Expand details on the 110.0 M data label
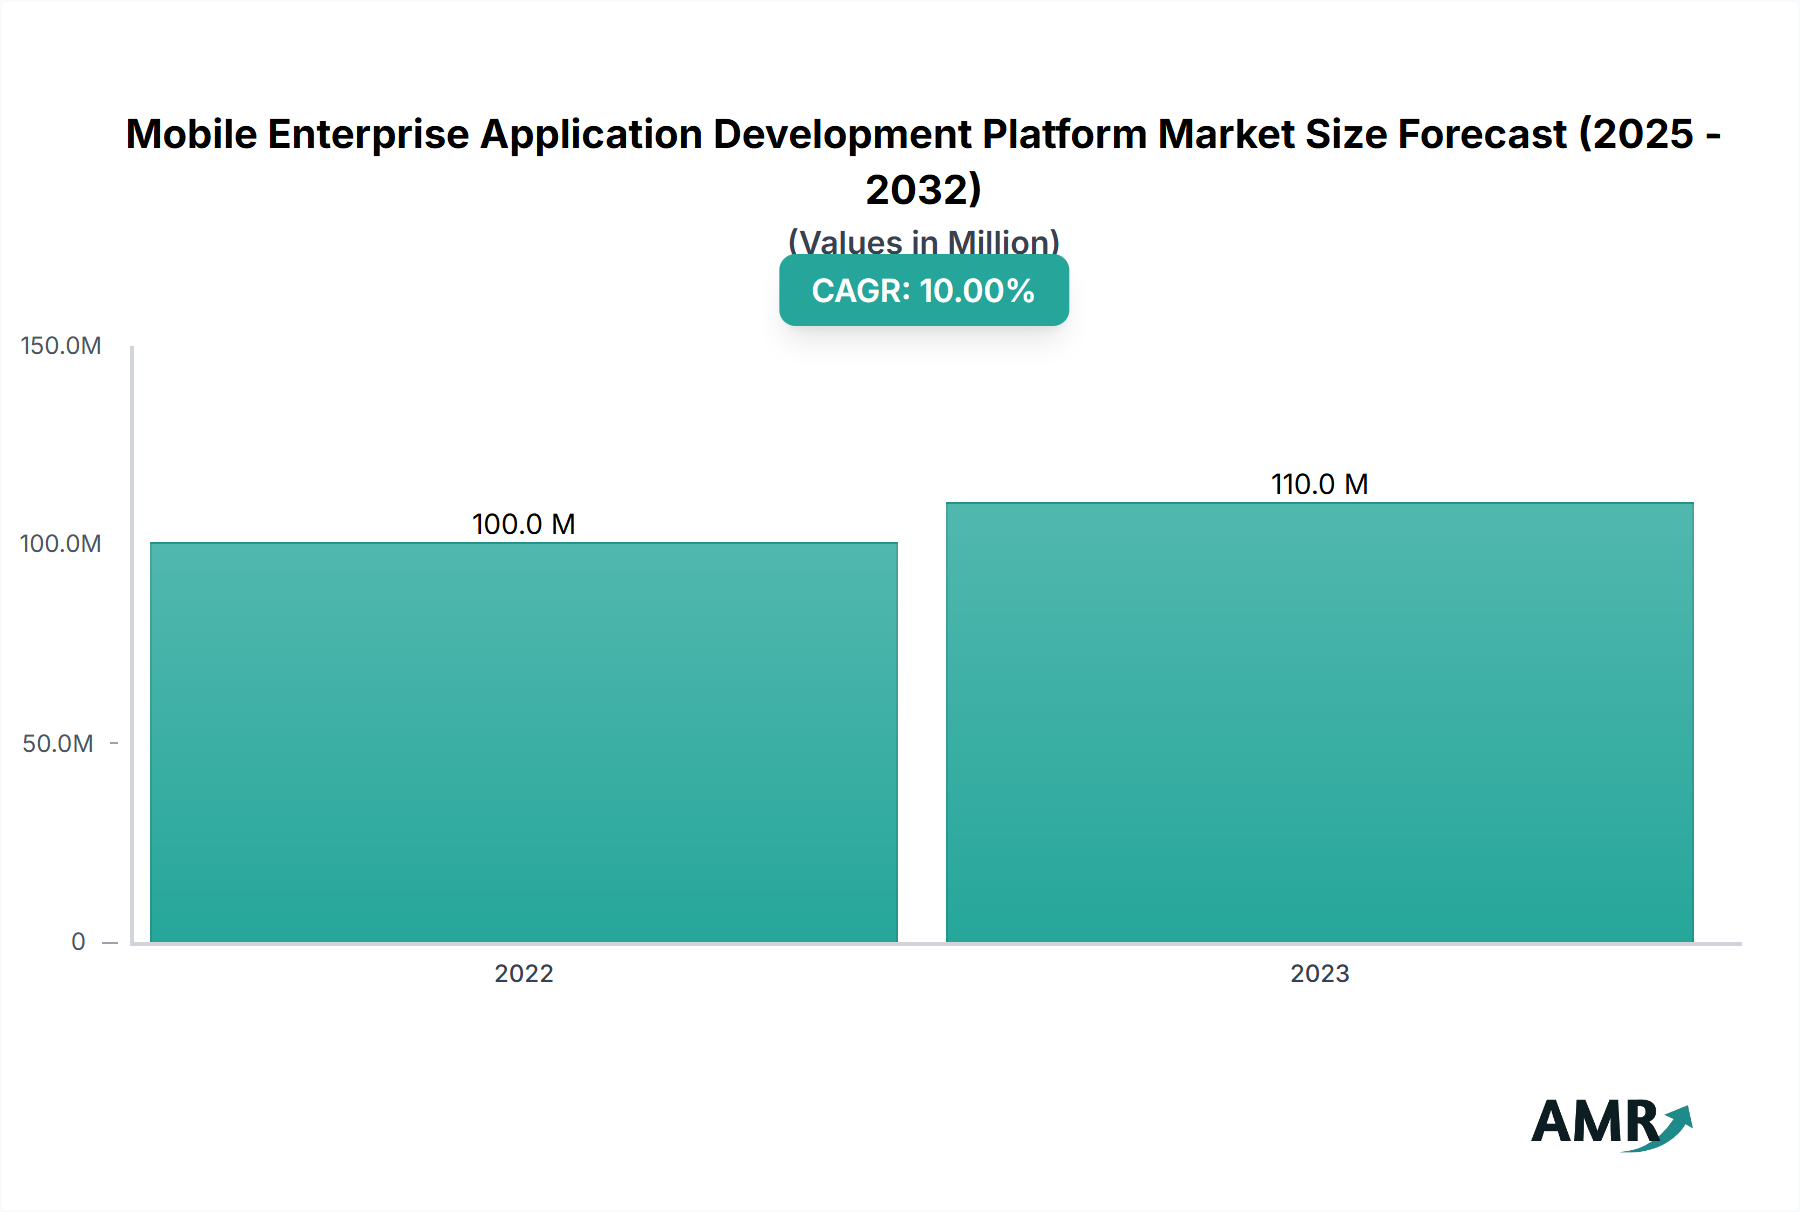The image size is (1800, 1212). point(1319,483)
